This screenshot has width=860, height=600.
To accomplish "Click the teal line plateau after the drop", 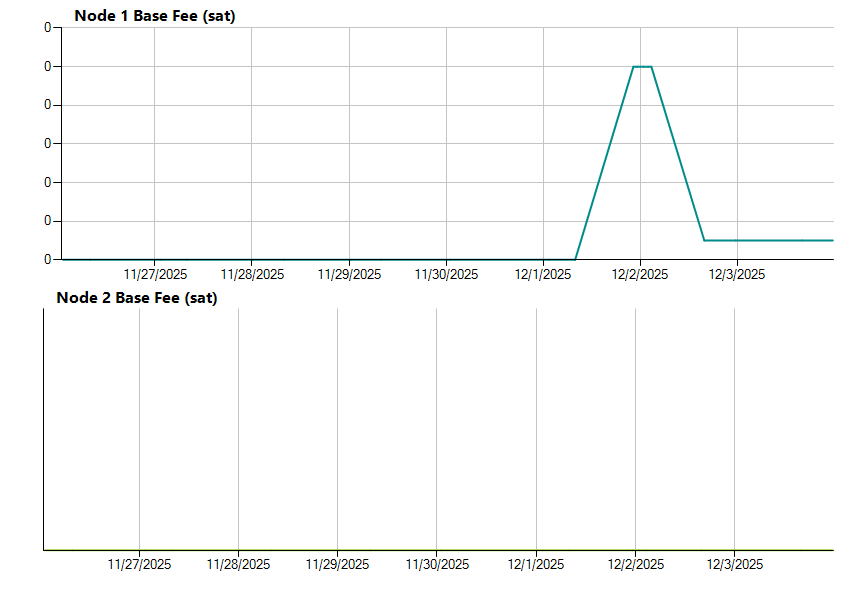I will coord(768,240).
